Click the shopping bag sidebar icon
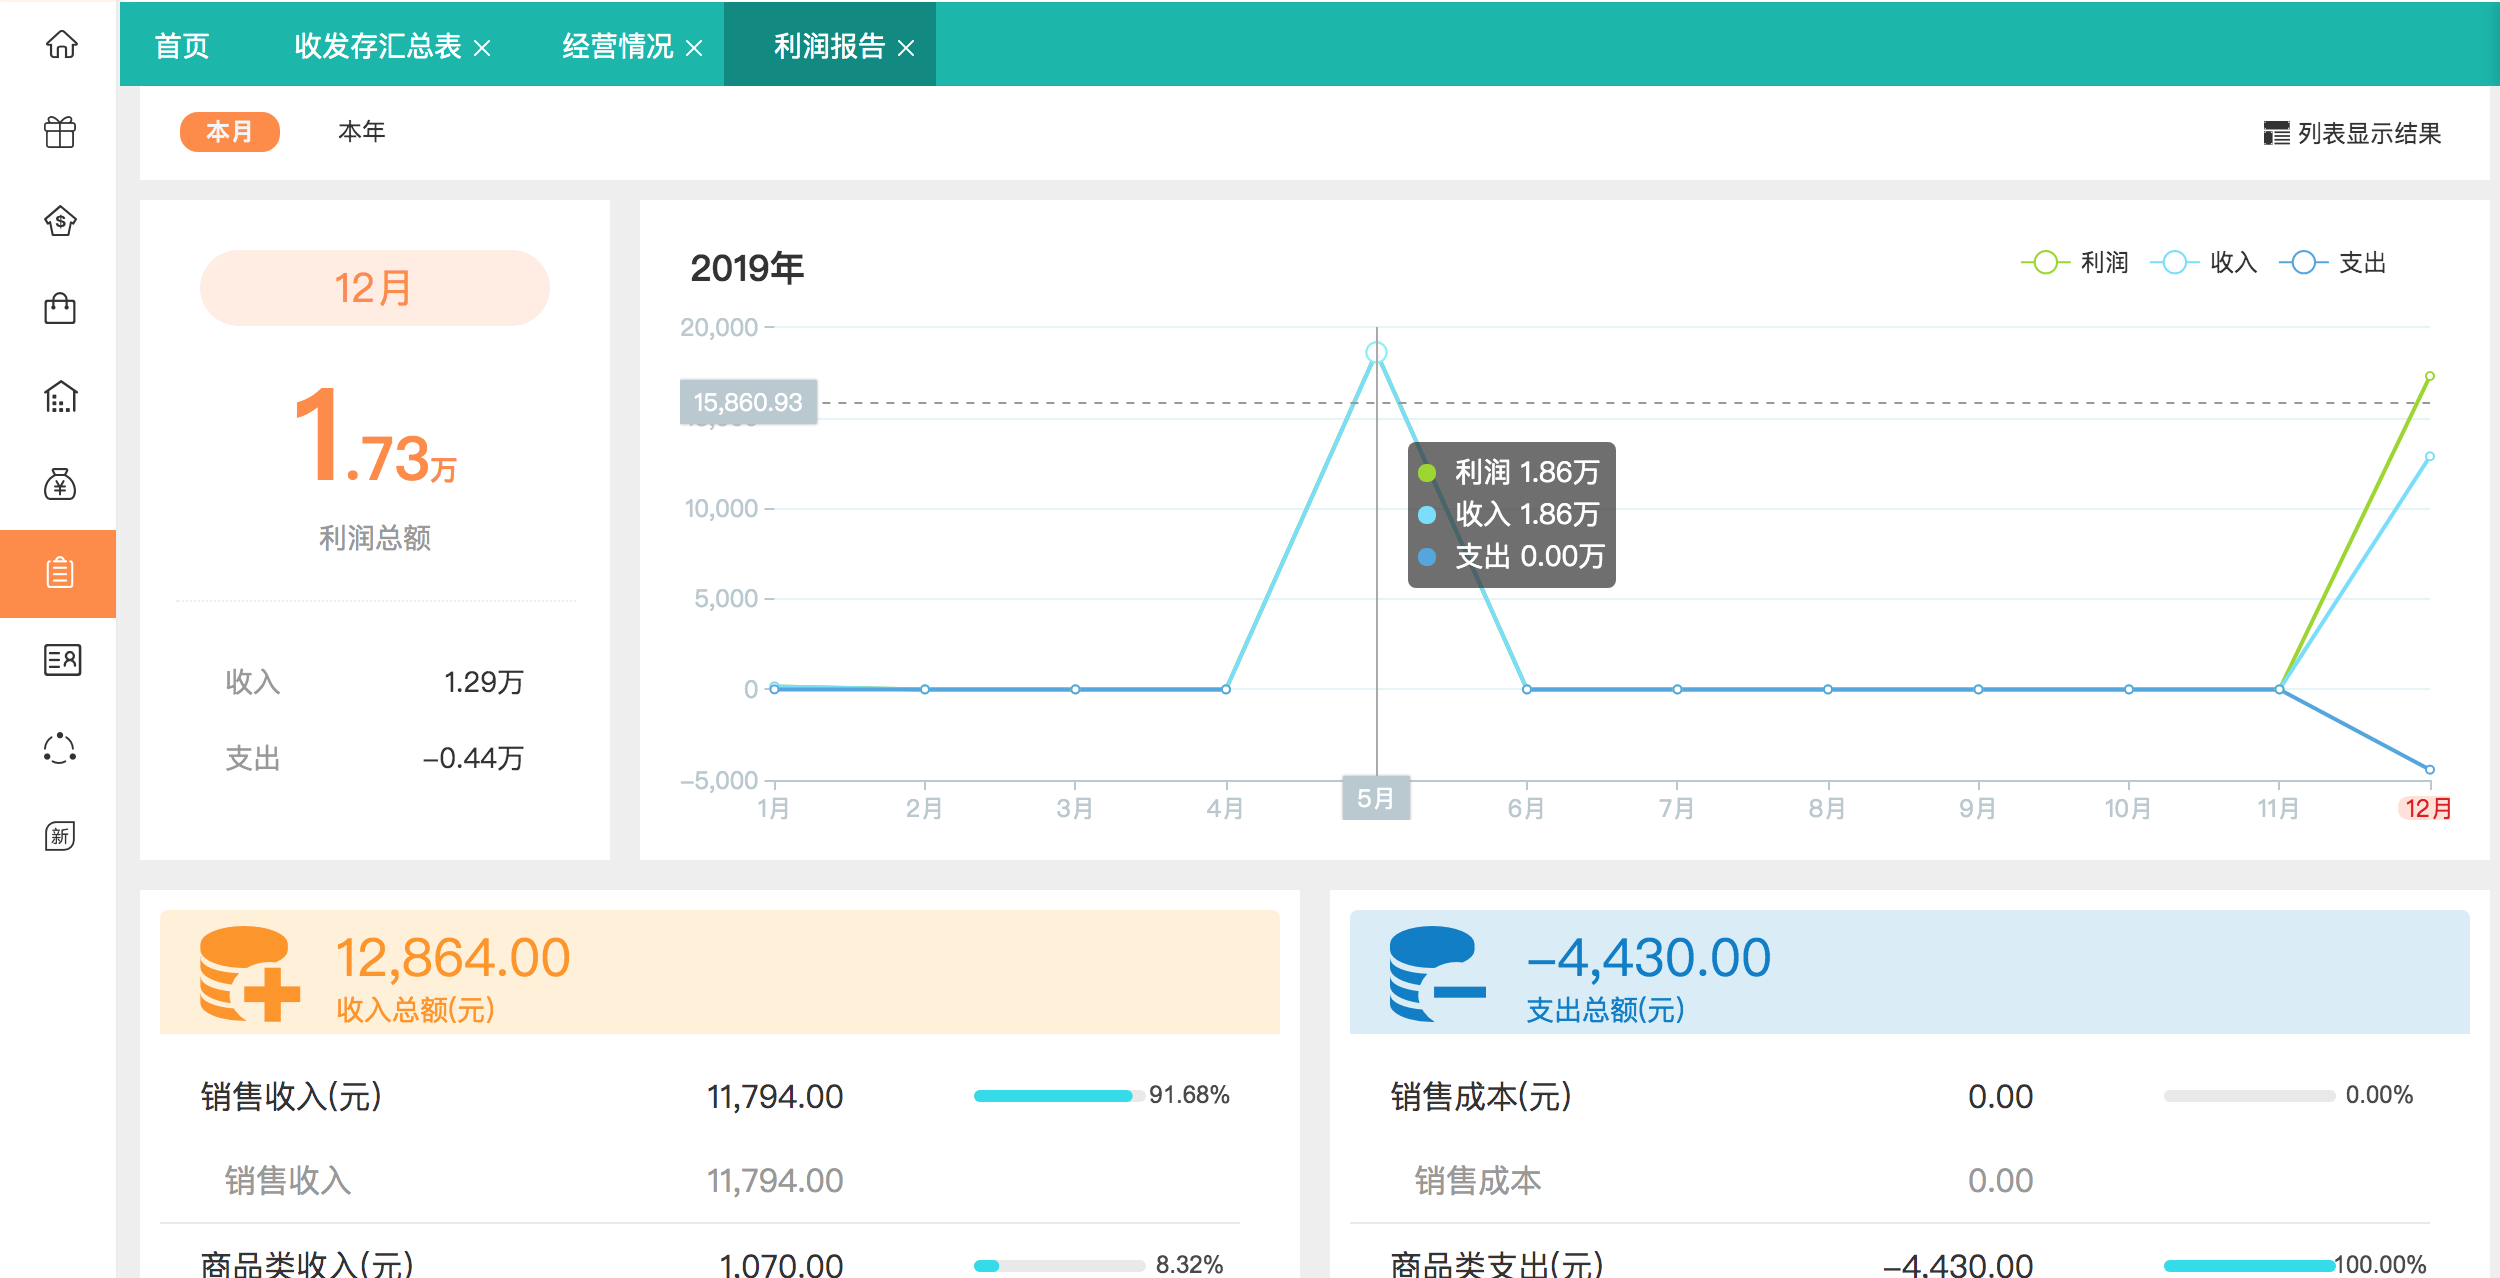The width and height of the screenshot is (2500, 1278). point(62,308)
